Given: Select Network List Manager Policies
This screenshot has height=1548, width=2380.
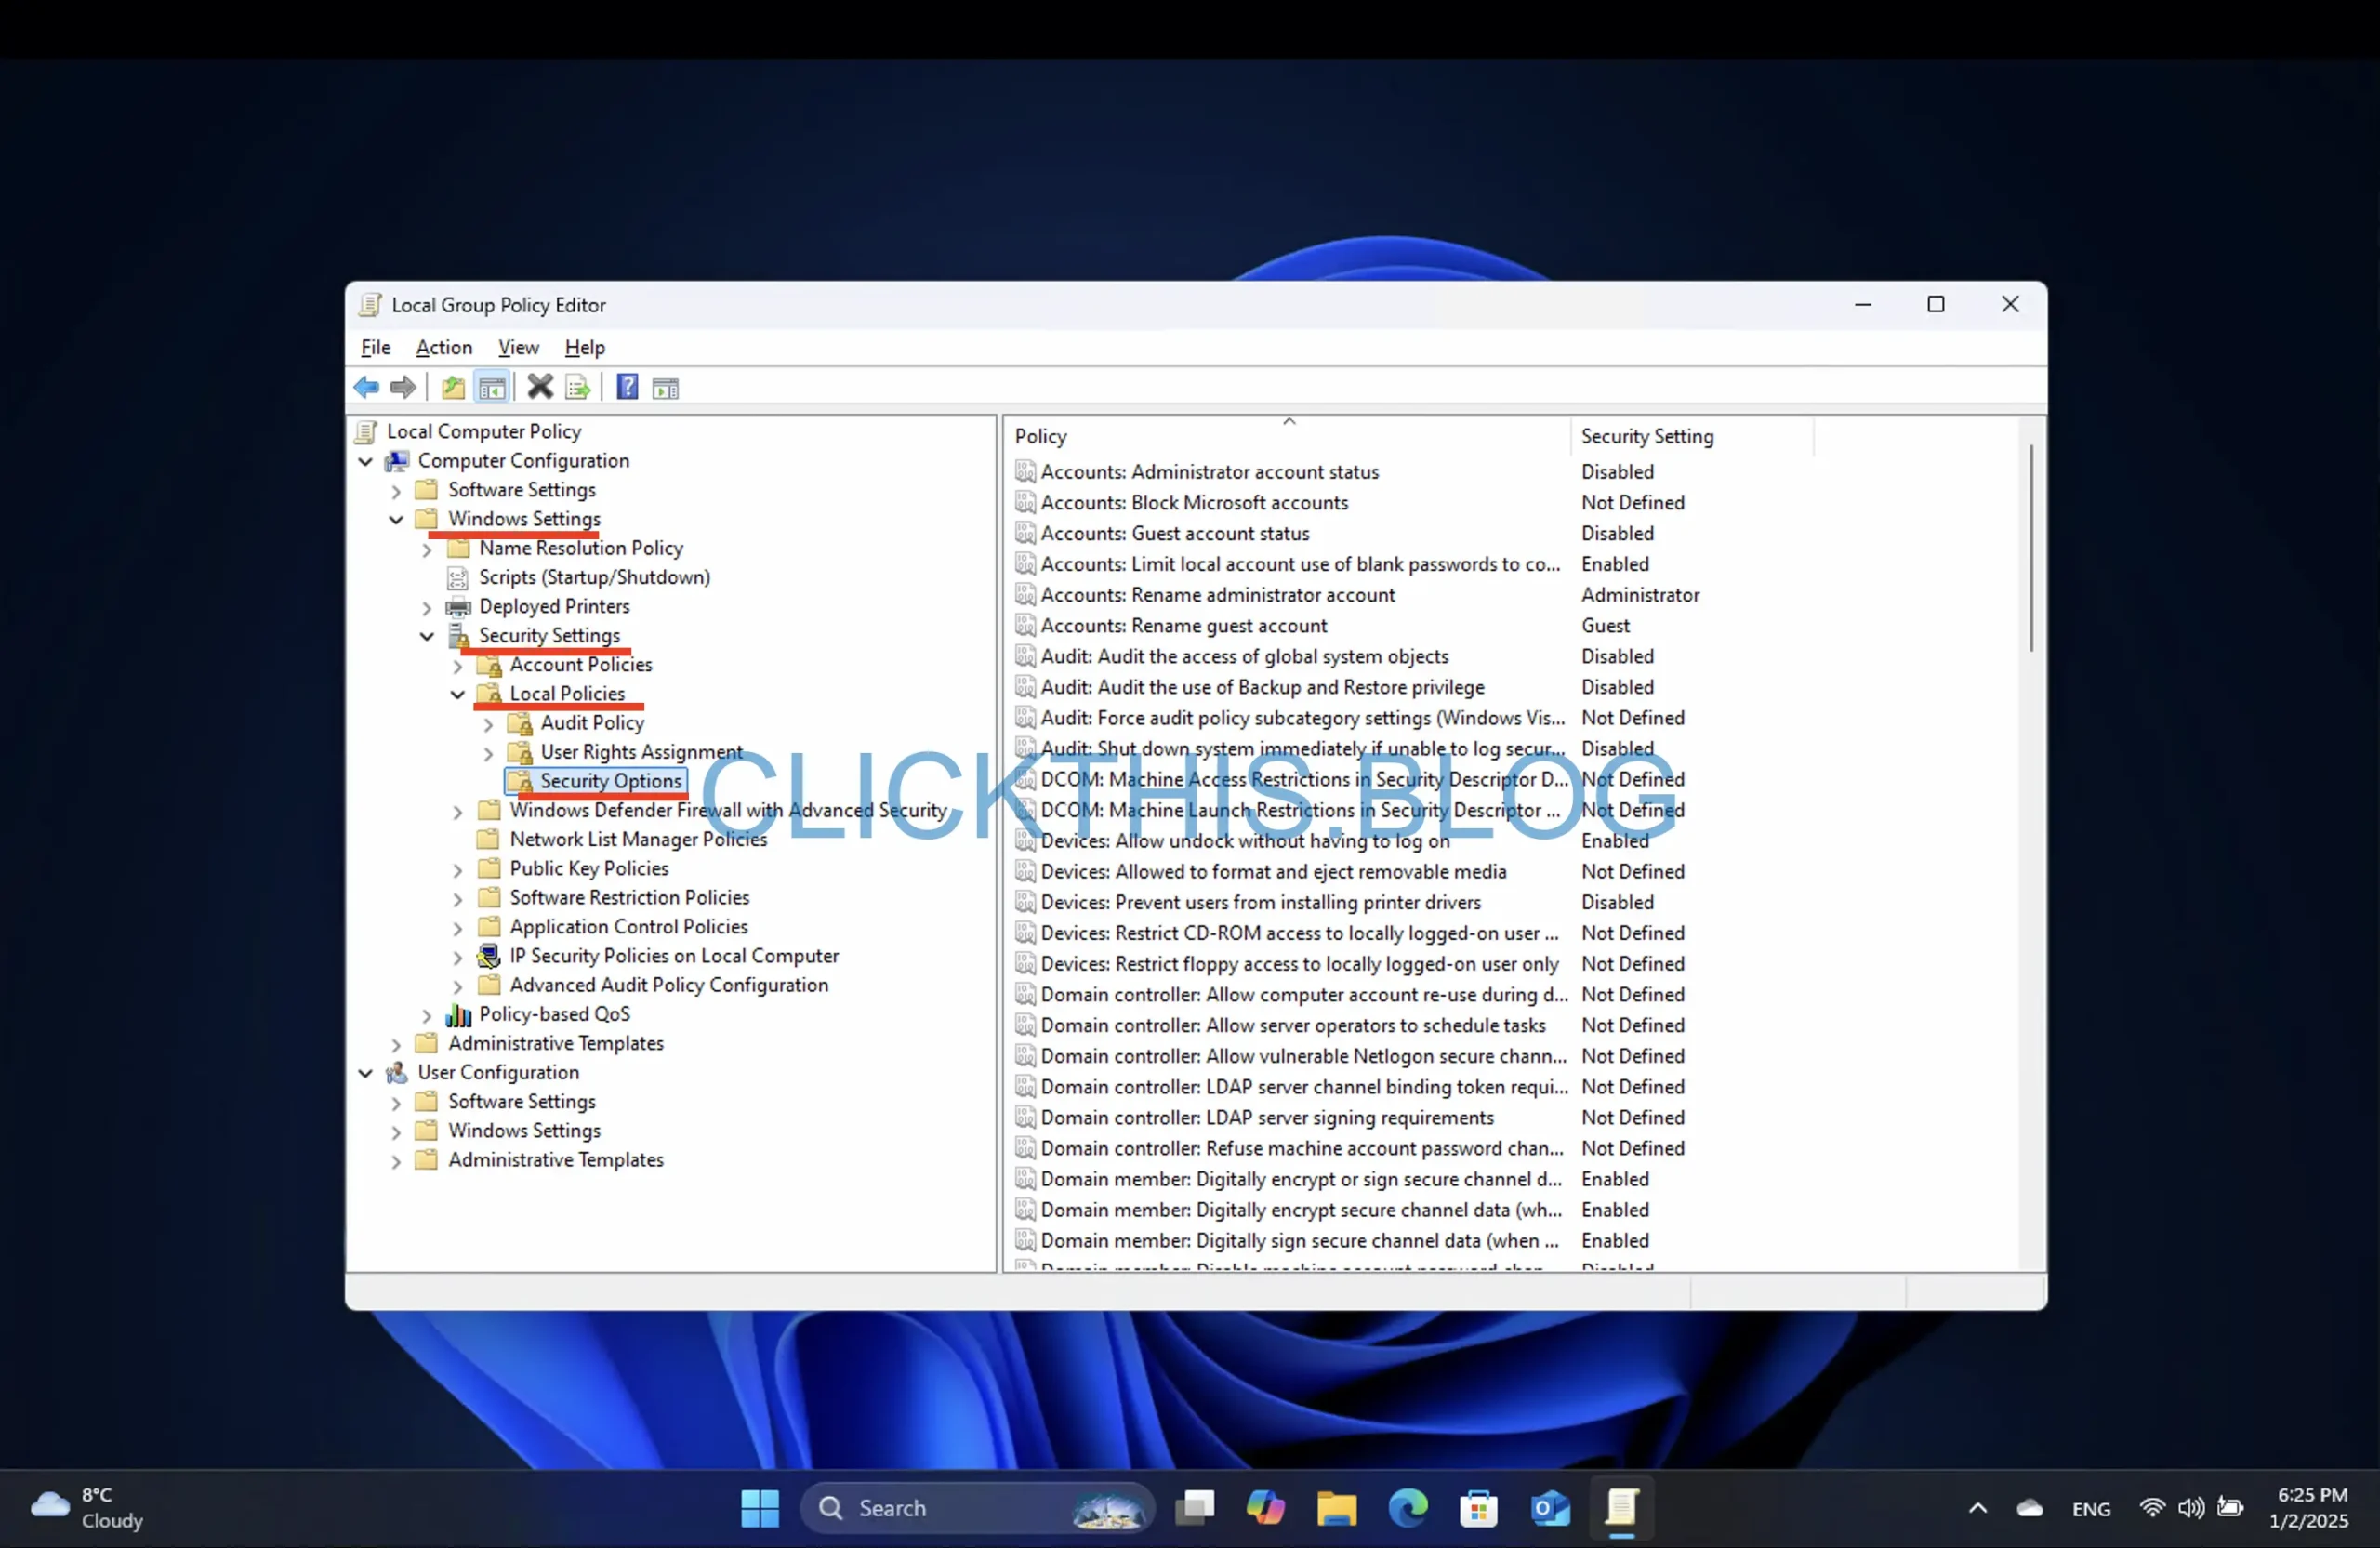Looking at the screenshot, I should coord(638,840).
